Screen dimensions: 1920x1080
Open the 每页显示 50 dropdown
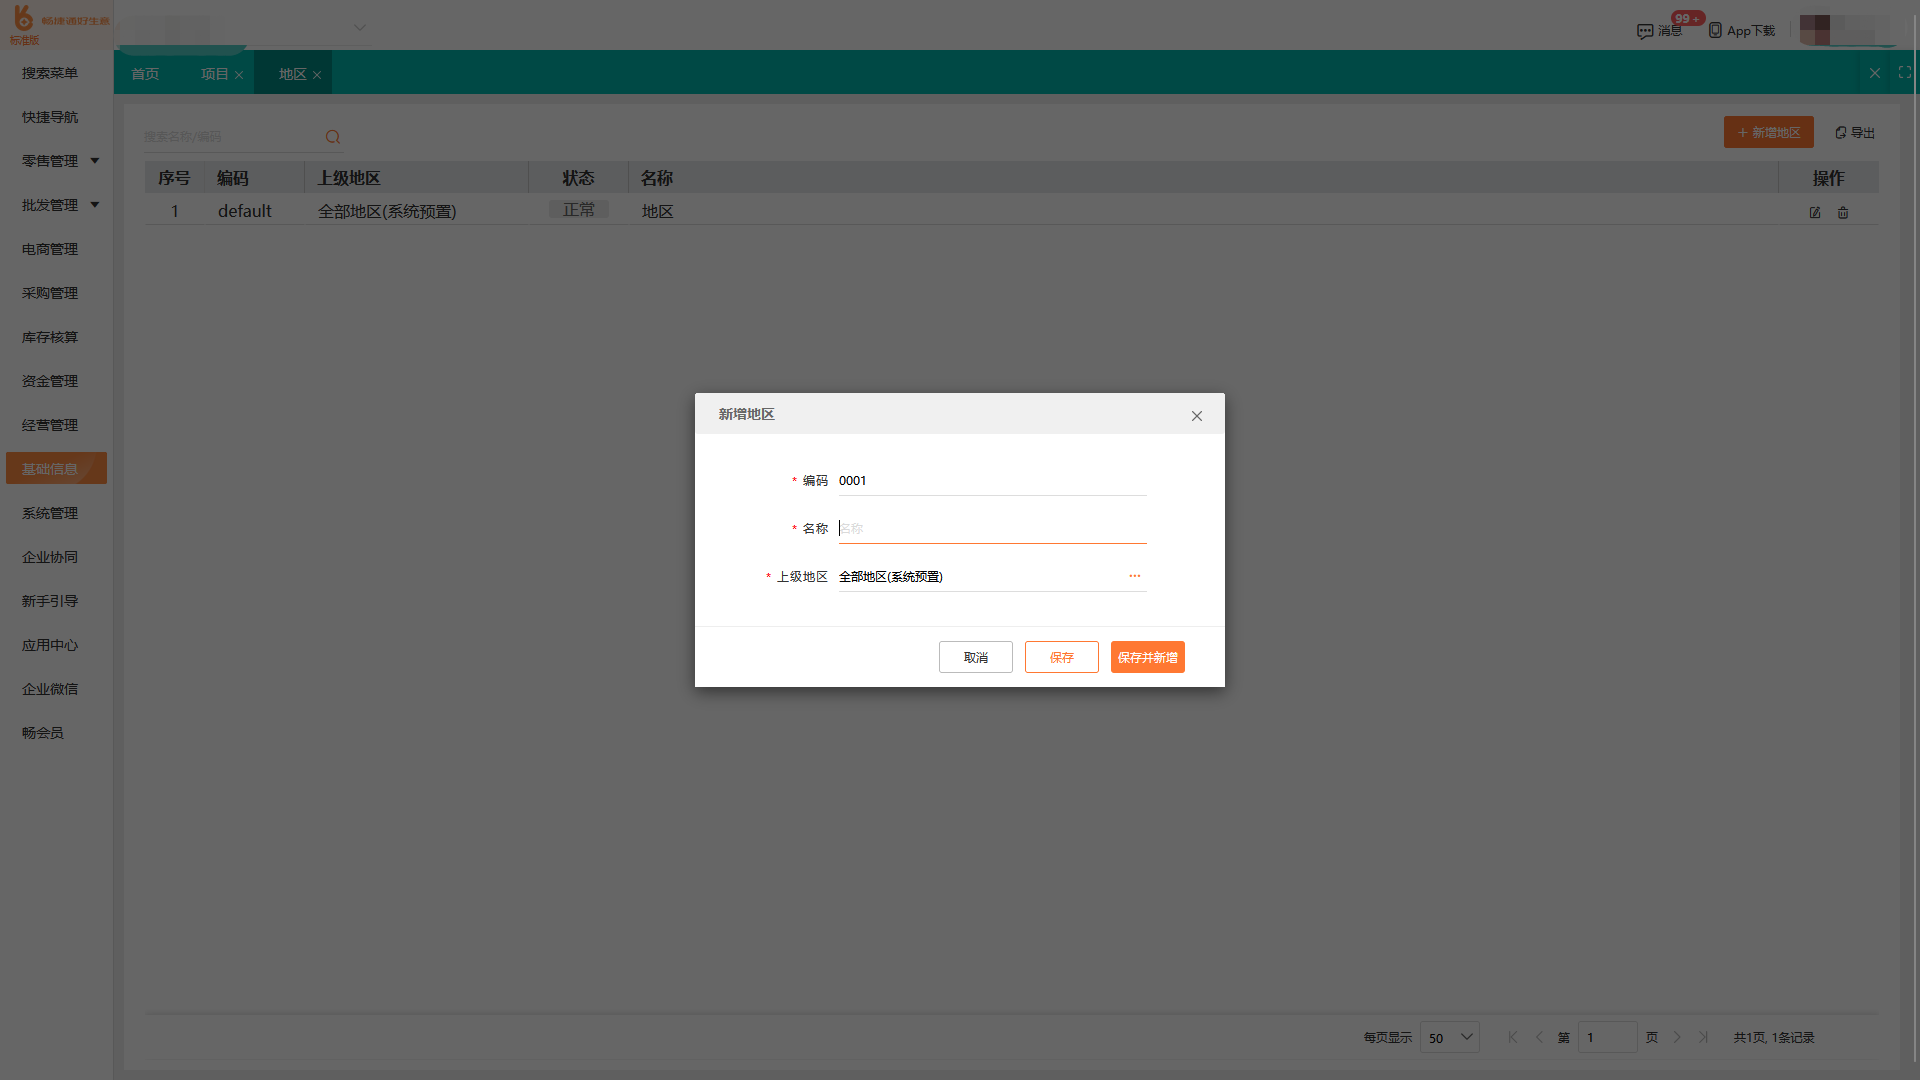tap(1449, 1036)
